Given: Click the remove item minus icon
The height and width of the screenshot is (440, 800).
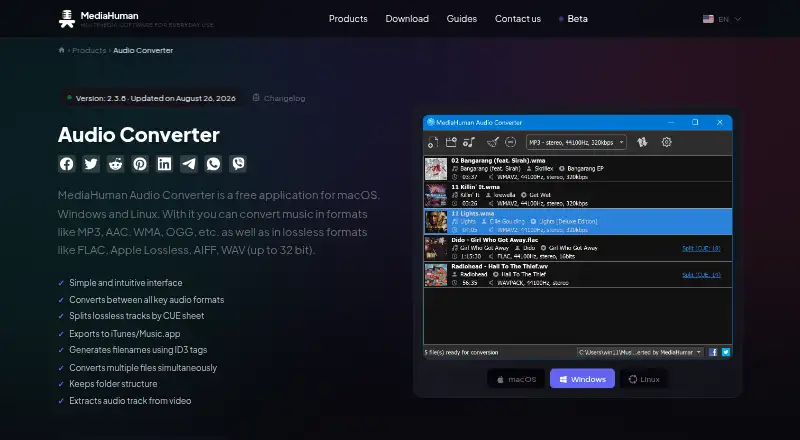Looking at the screenshot, I should [510, 142].
